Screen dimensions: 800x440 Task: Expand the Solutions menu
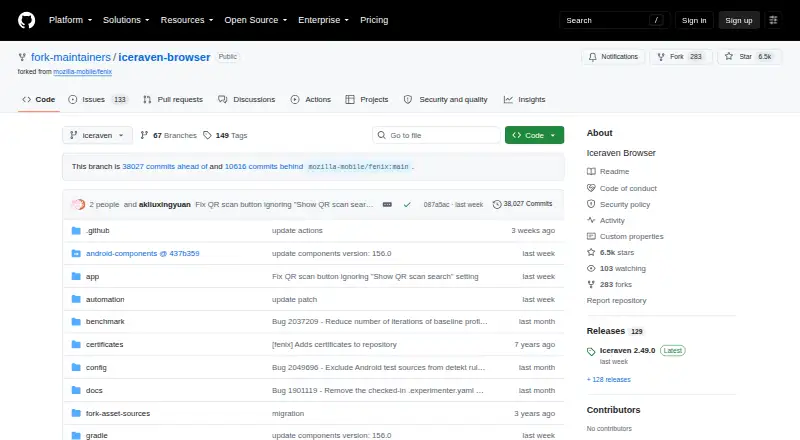pos(126,20)
